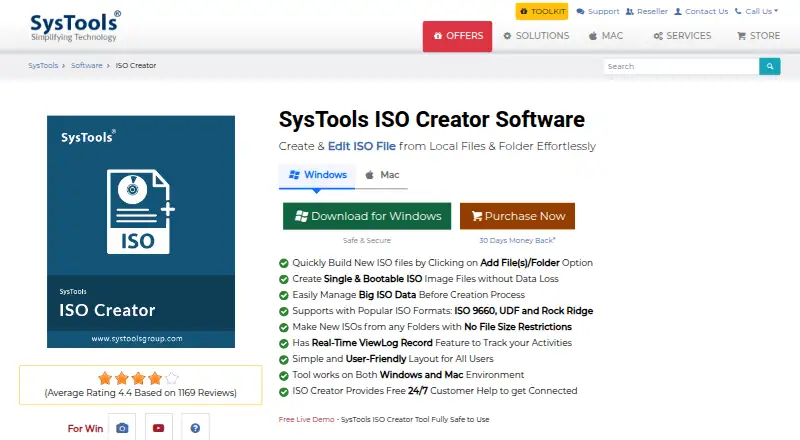Click Windows logo in Download button
This screenshot has width=800, height=440.
click(302, 216)
